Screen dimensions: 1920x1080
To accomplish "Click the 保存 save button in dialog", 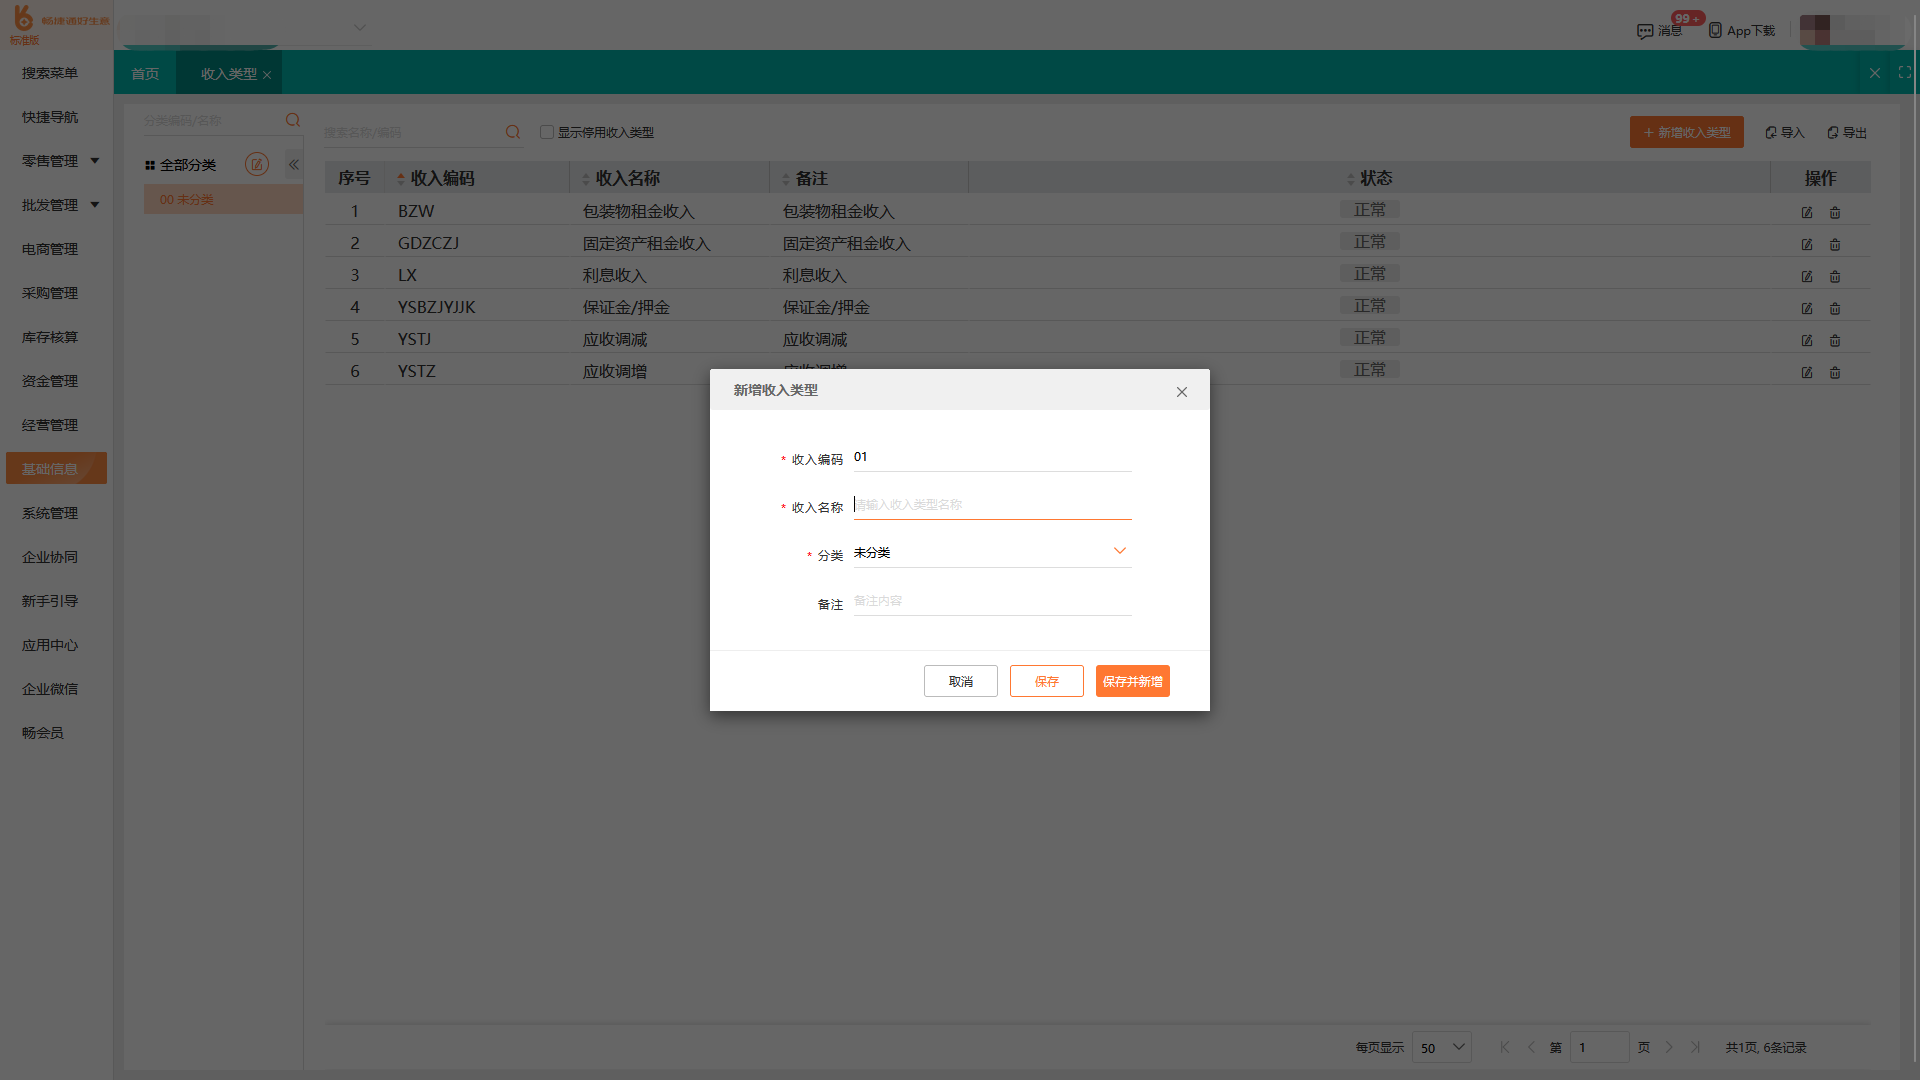I will 1047,680.
